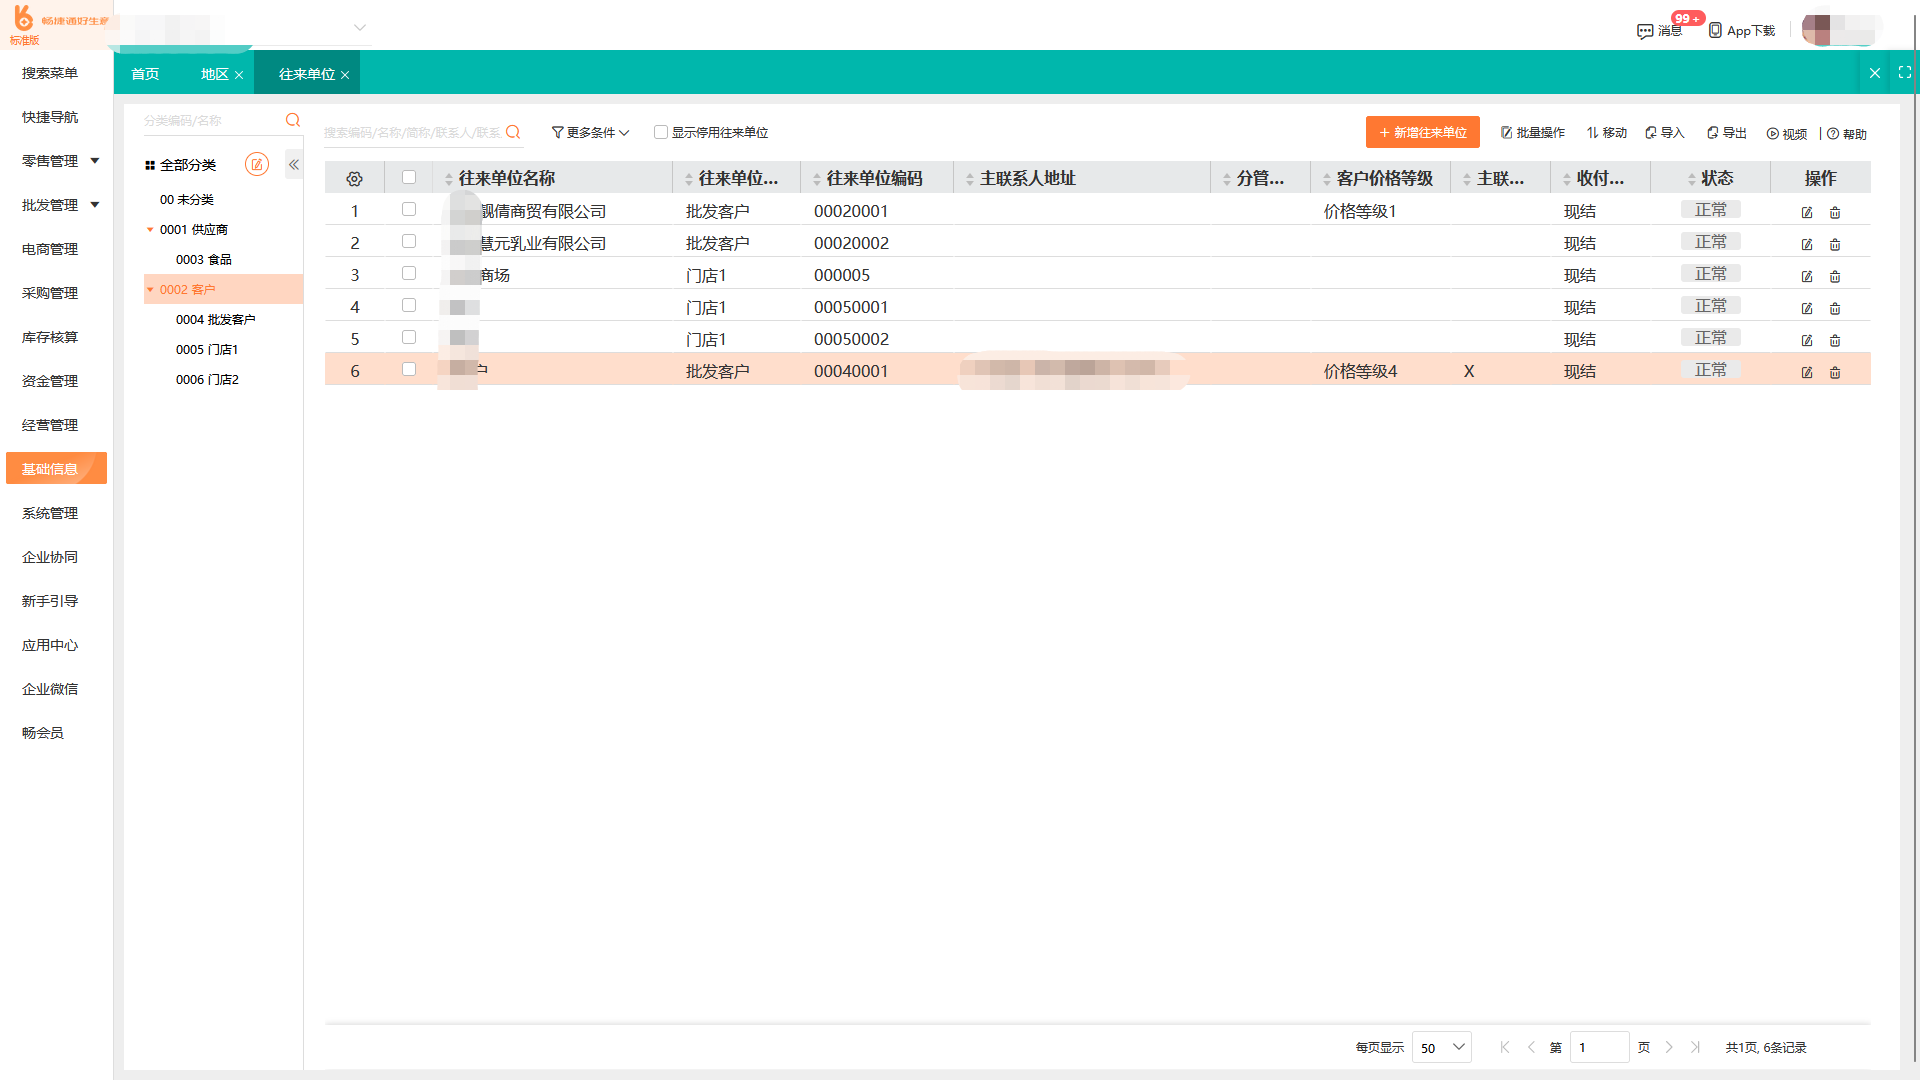Click 往来单位 tab to view it
The width and height of the screenshot is (1920, 1080).
(307, 73)
